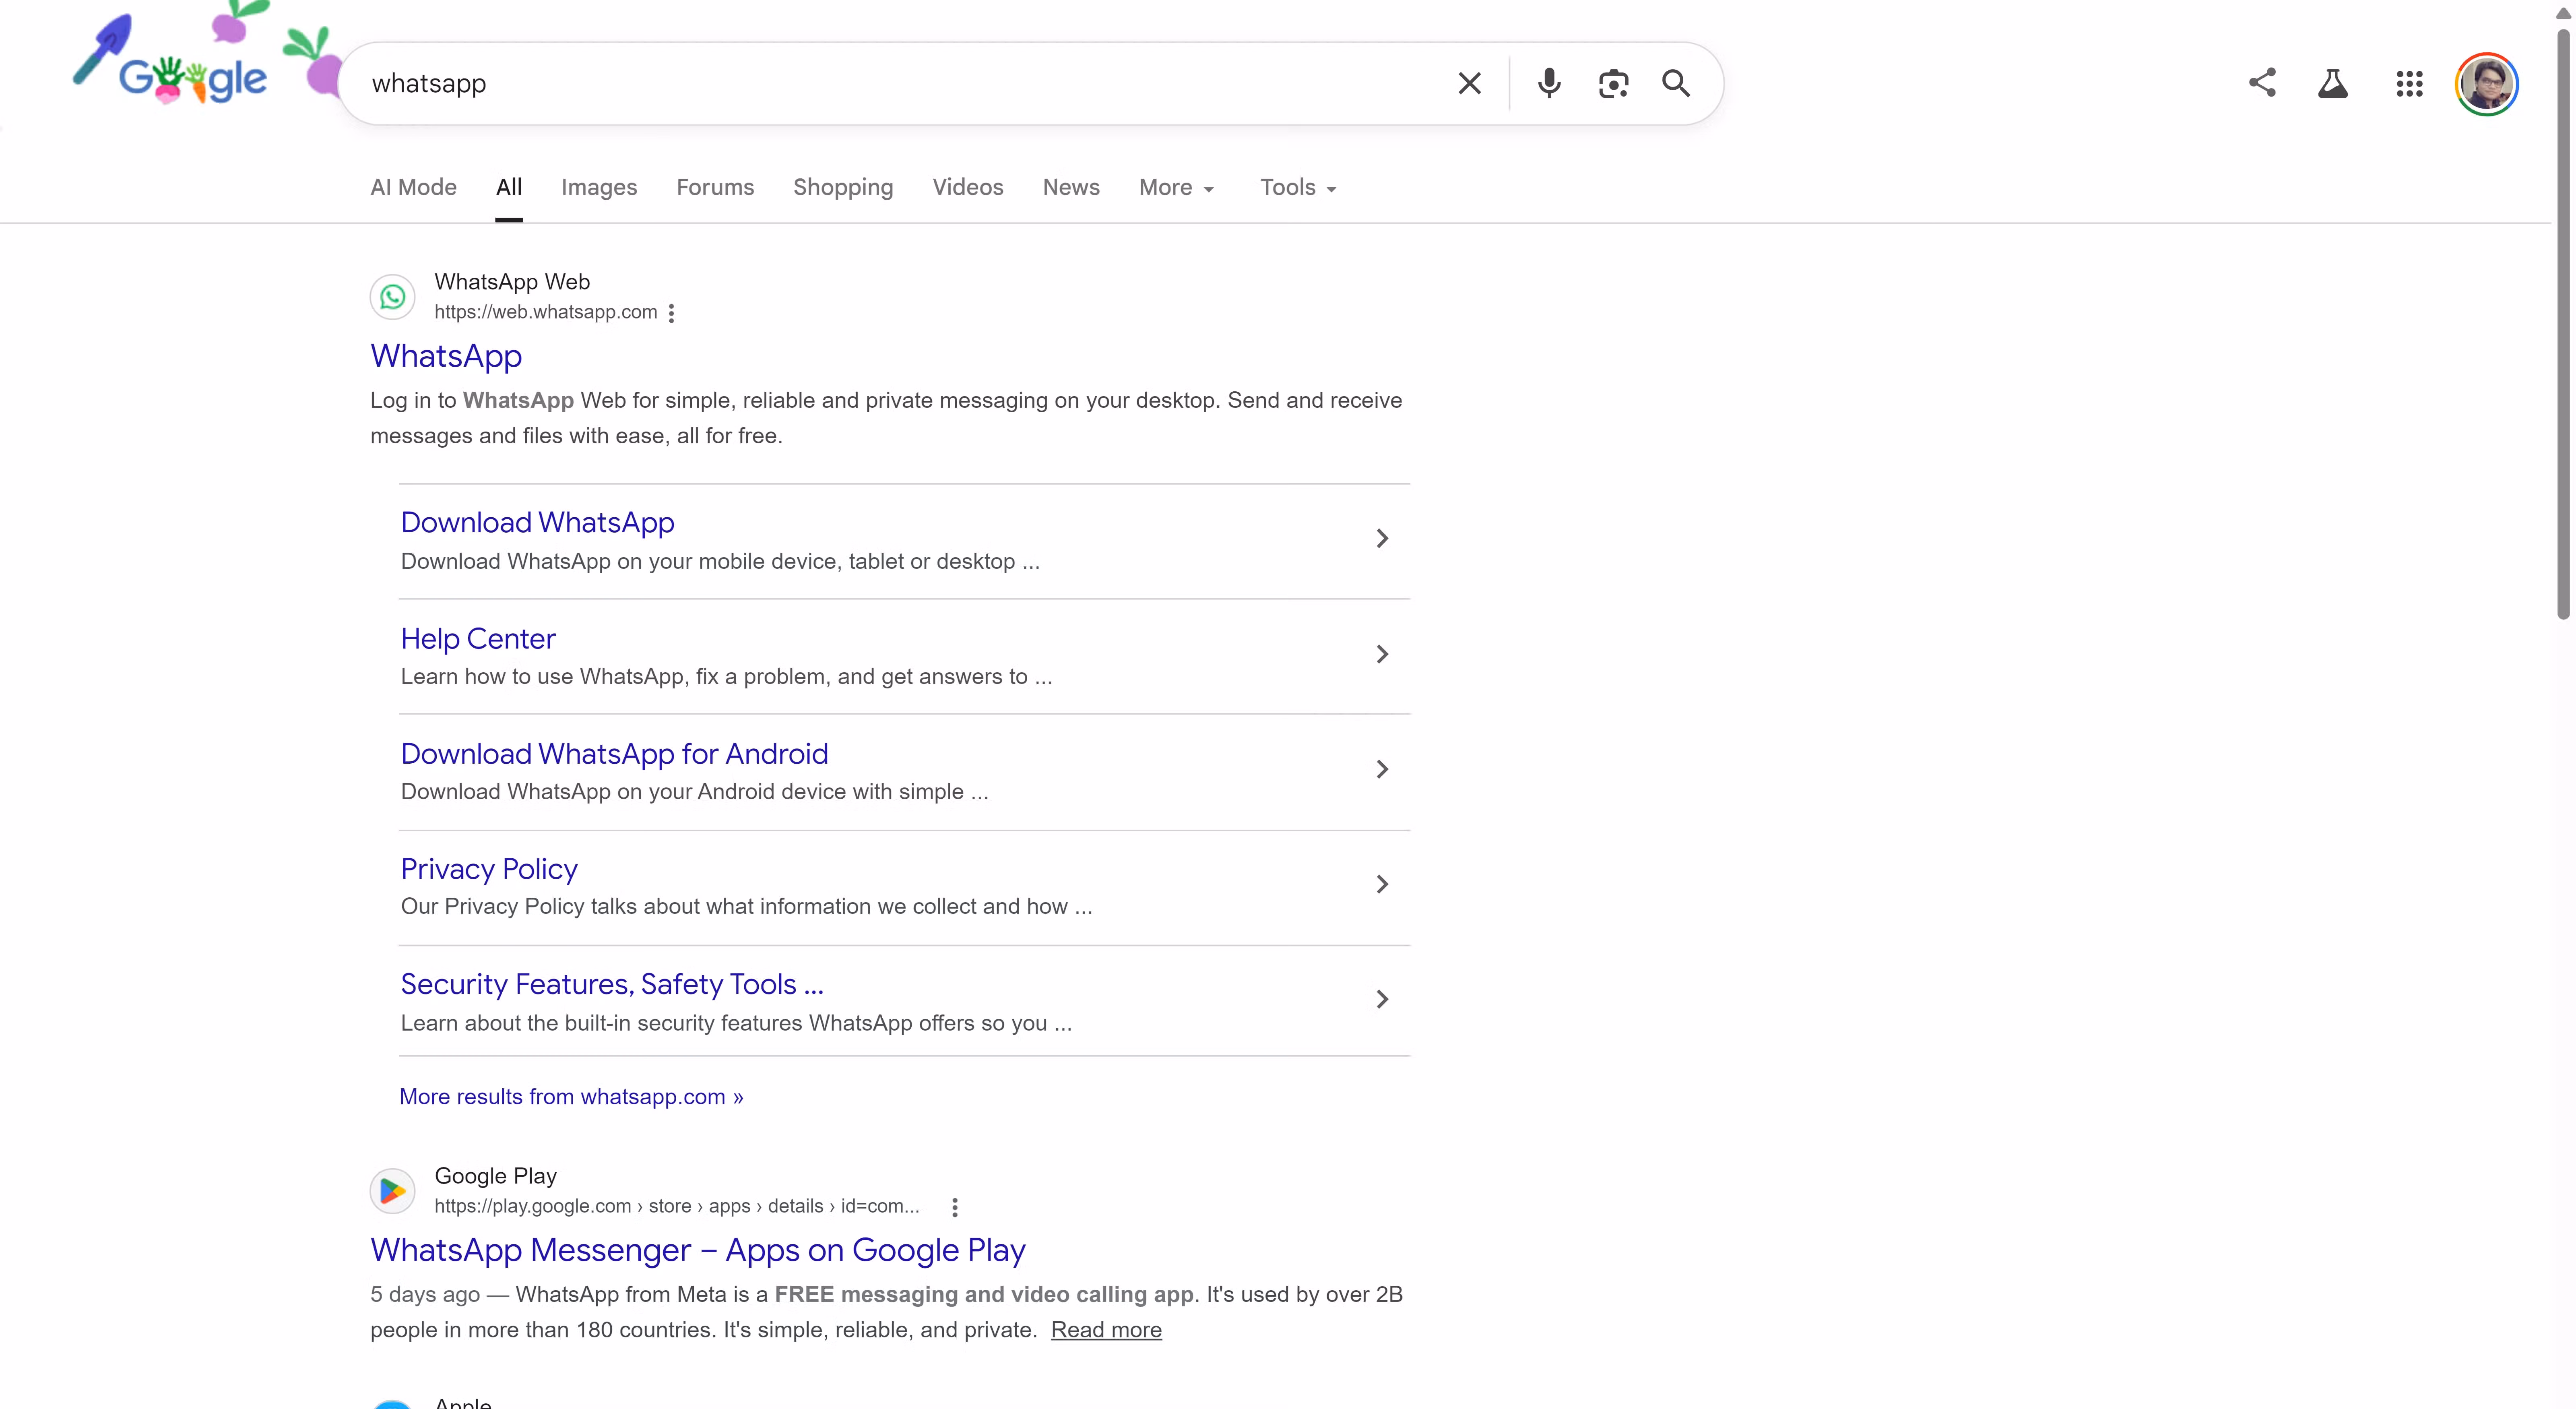Open the Privacy Policy sitelink
The width and height of the screenshot is (2576, 1409).
[x=489, y=869]
